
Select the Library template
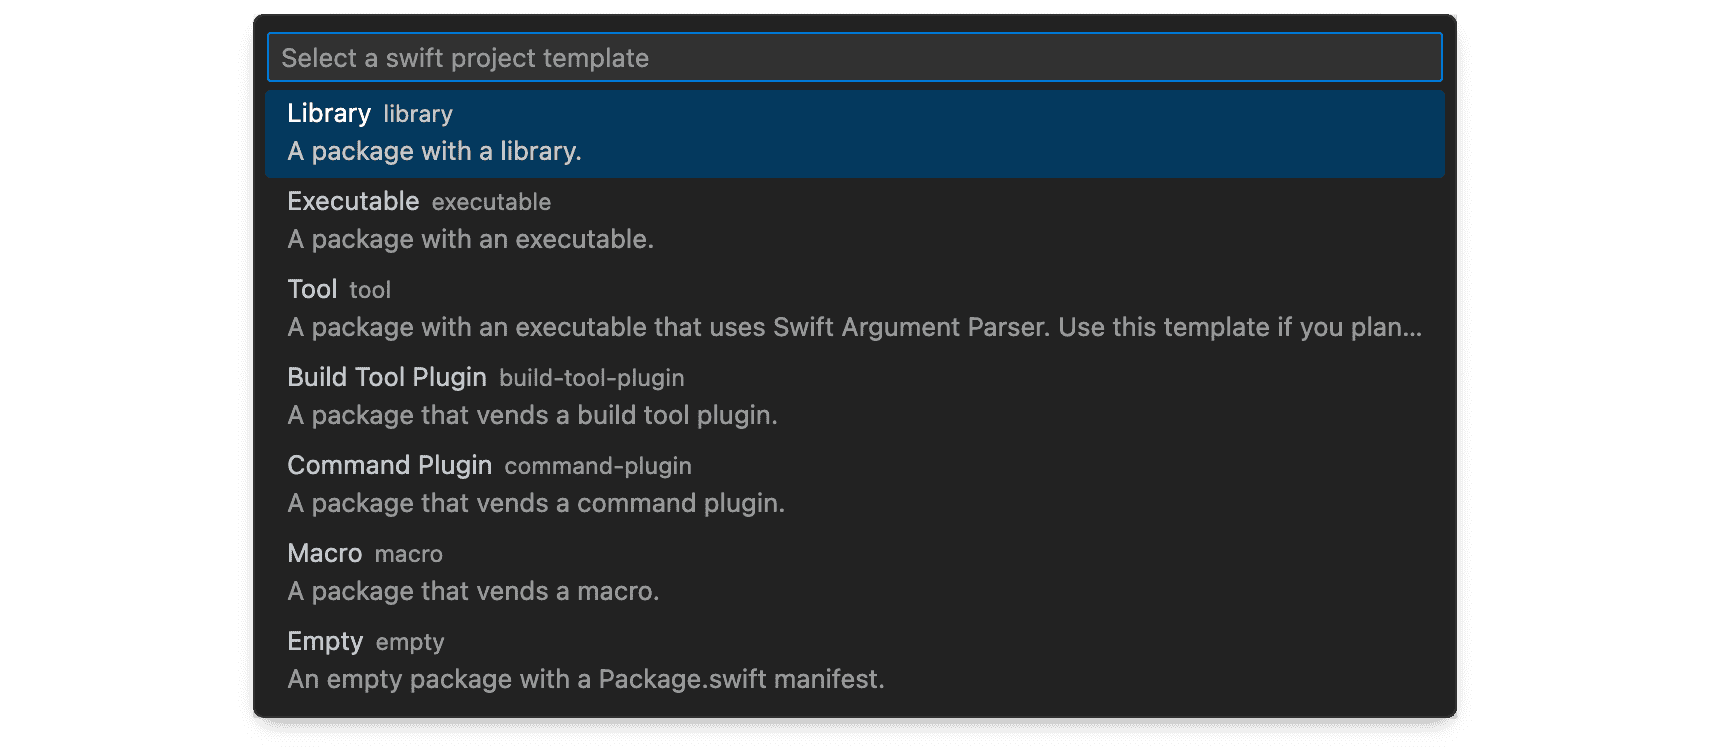pyautogui.click(x=330, y=113)
